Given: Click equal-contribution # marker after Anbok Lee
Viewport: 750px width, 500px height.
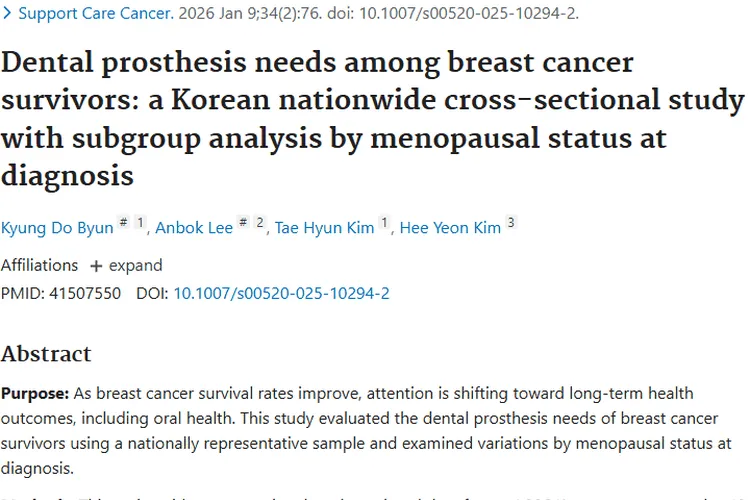Looking at the screenshot, I should (243, 222).
